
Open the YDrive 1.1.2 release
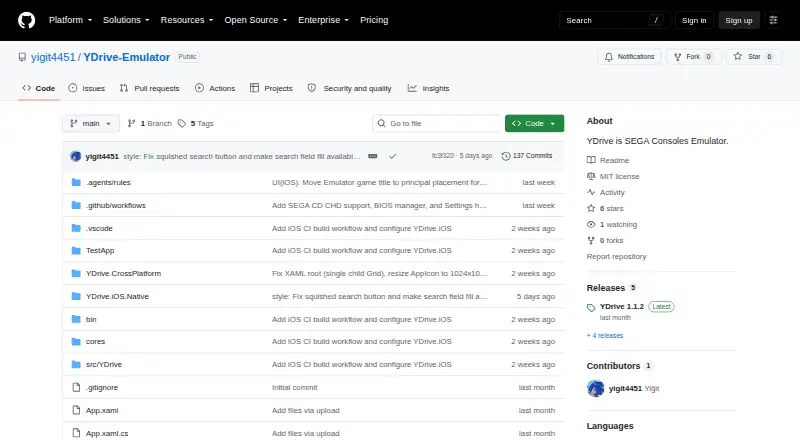(622, 306)
